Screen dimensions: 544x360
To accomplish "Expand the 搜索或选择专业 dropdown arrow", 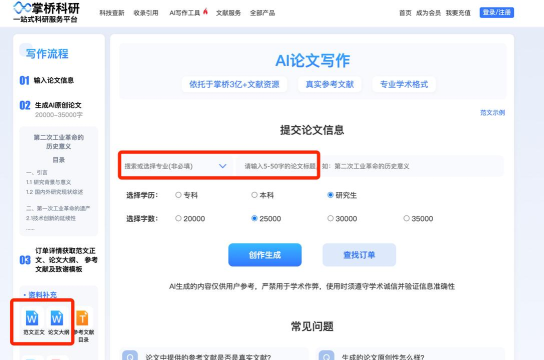I will pos(223,166).
